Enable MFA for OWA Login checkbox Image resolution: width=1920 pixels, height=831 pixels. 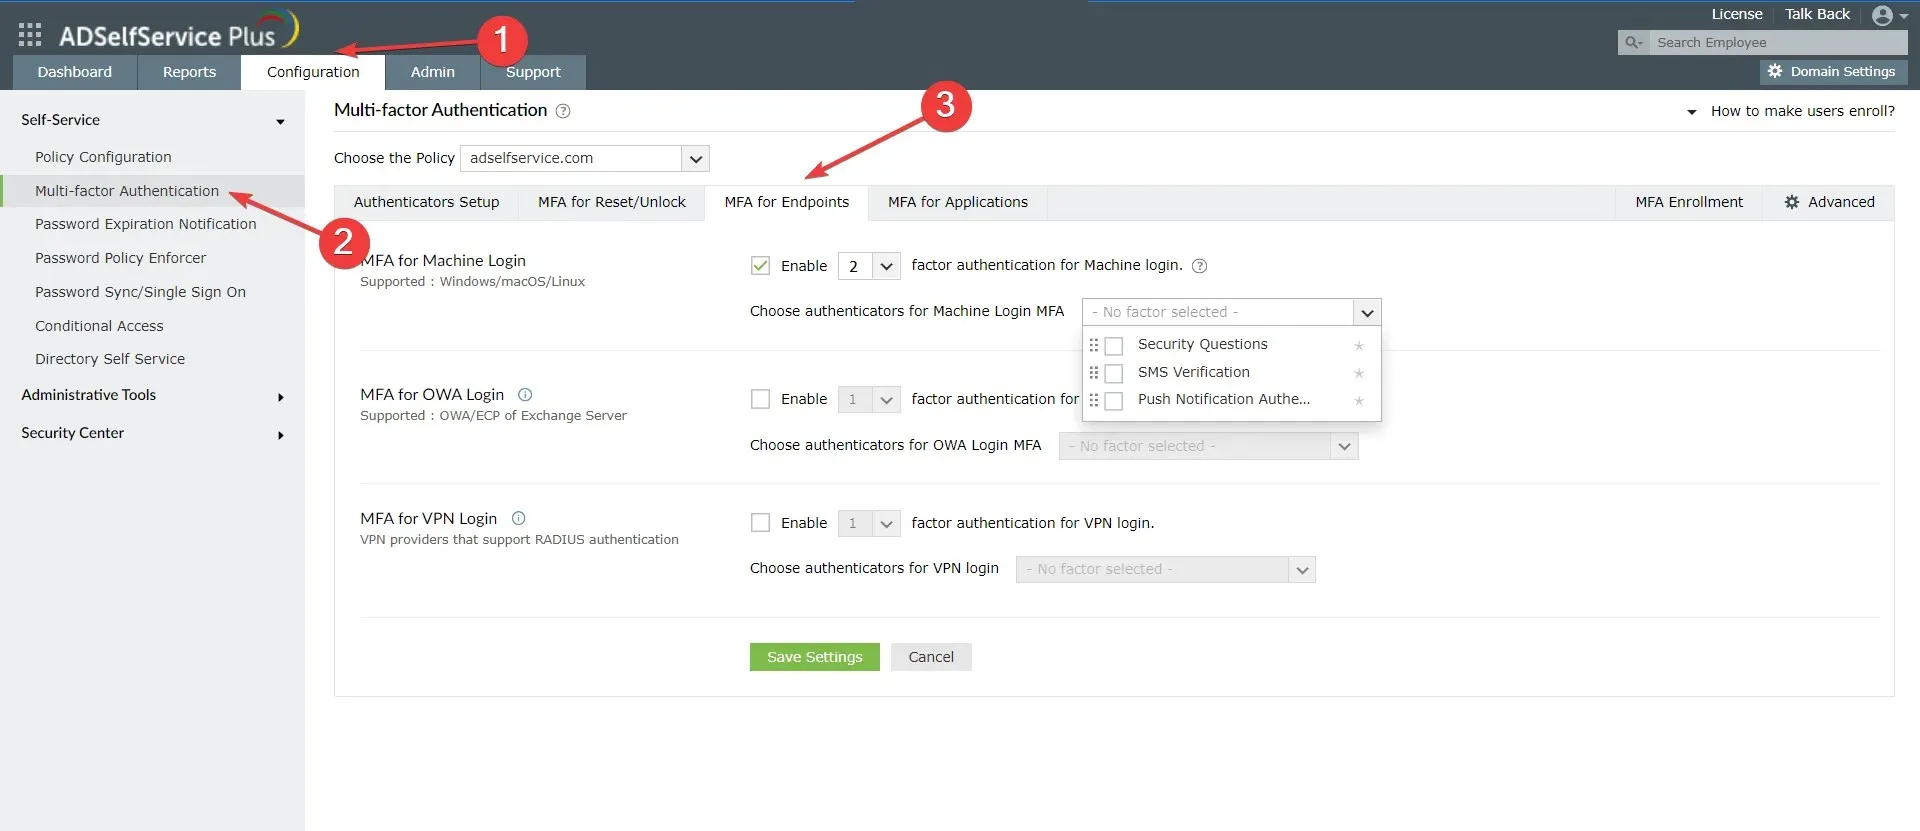point(760,399)
